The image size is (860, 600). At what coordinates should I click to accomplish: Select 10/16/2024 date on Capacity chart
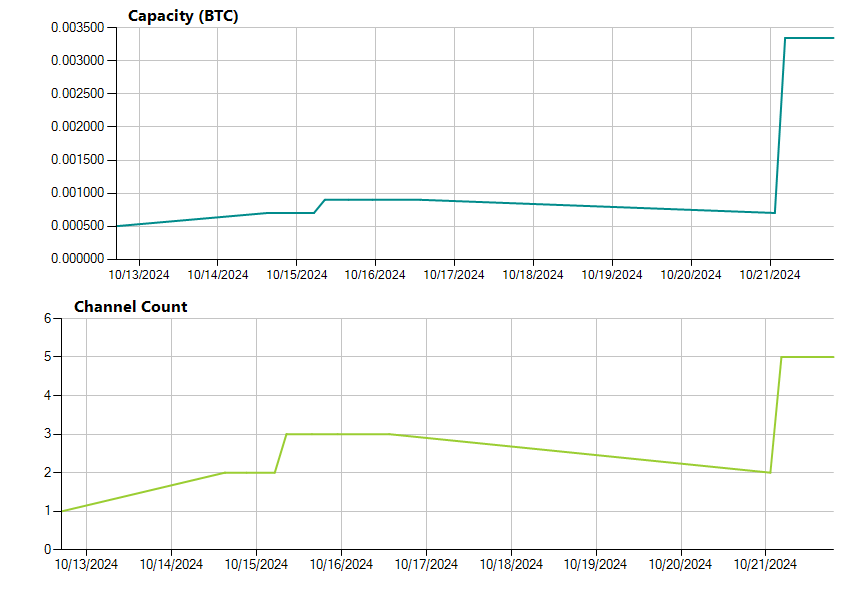pyautogui.click(x=375, y=274)
